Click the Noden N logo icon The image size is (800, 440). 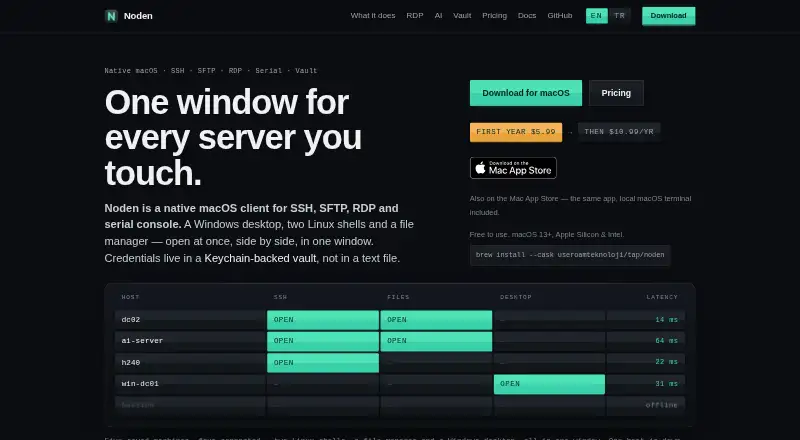click(x=111, y=16)
